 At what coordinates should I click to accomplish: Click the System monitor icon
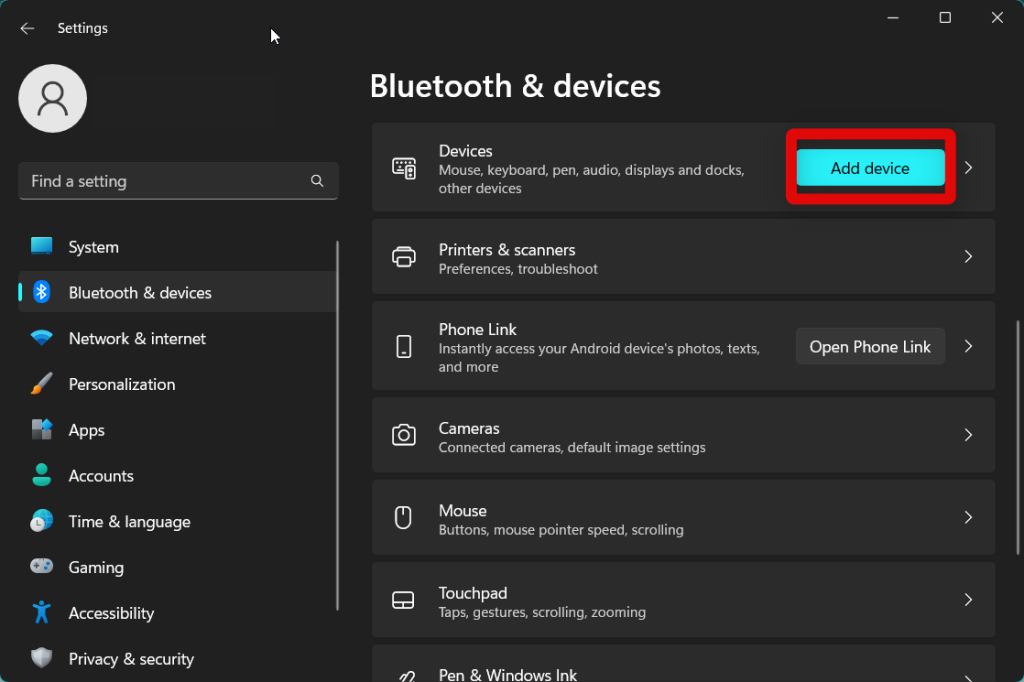point(41,246)
